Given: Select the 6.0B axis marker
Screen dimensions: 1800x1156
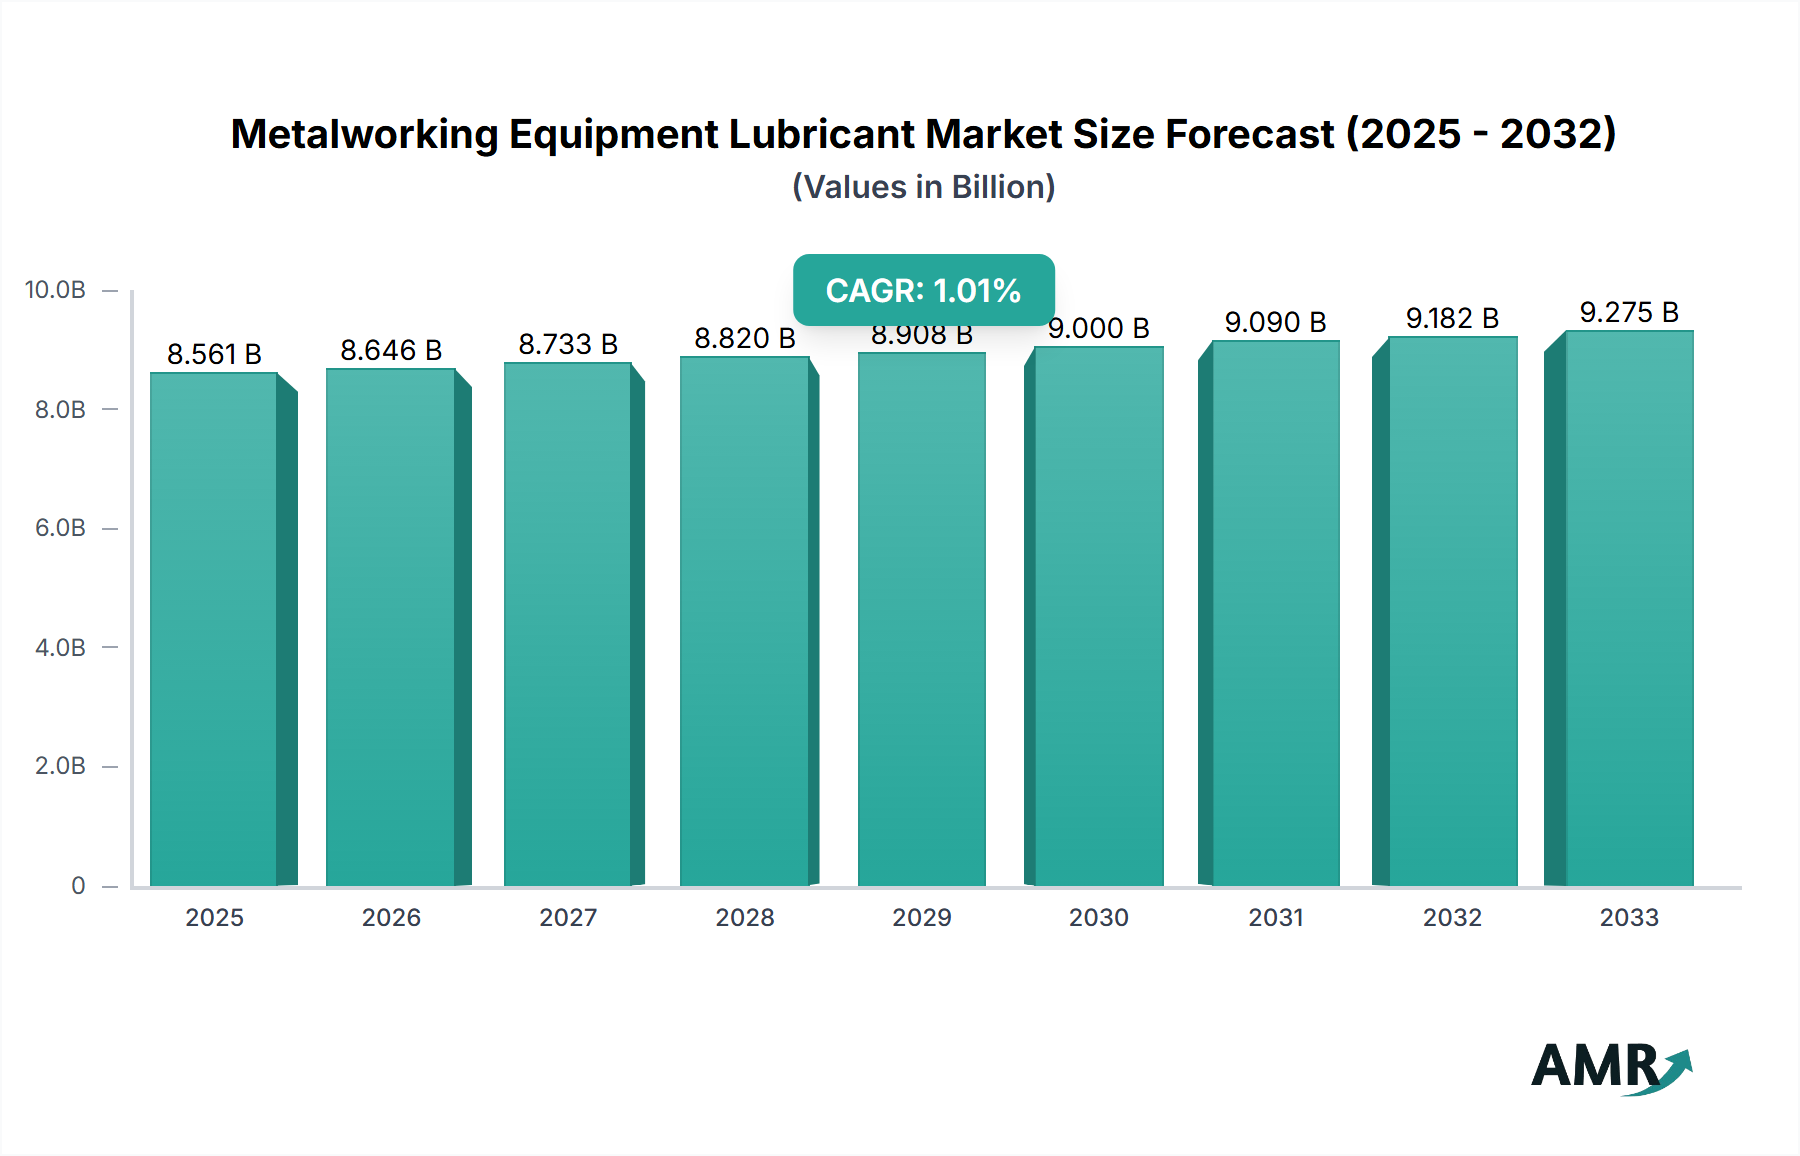Looking at the screenshot, I should [x=62, y=528].
